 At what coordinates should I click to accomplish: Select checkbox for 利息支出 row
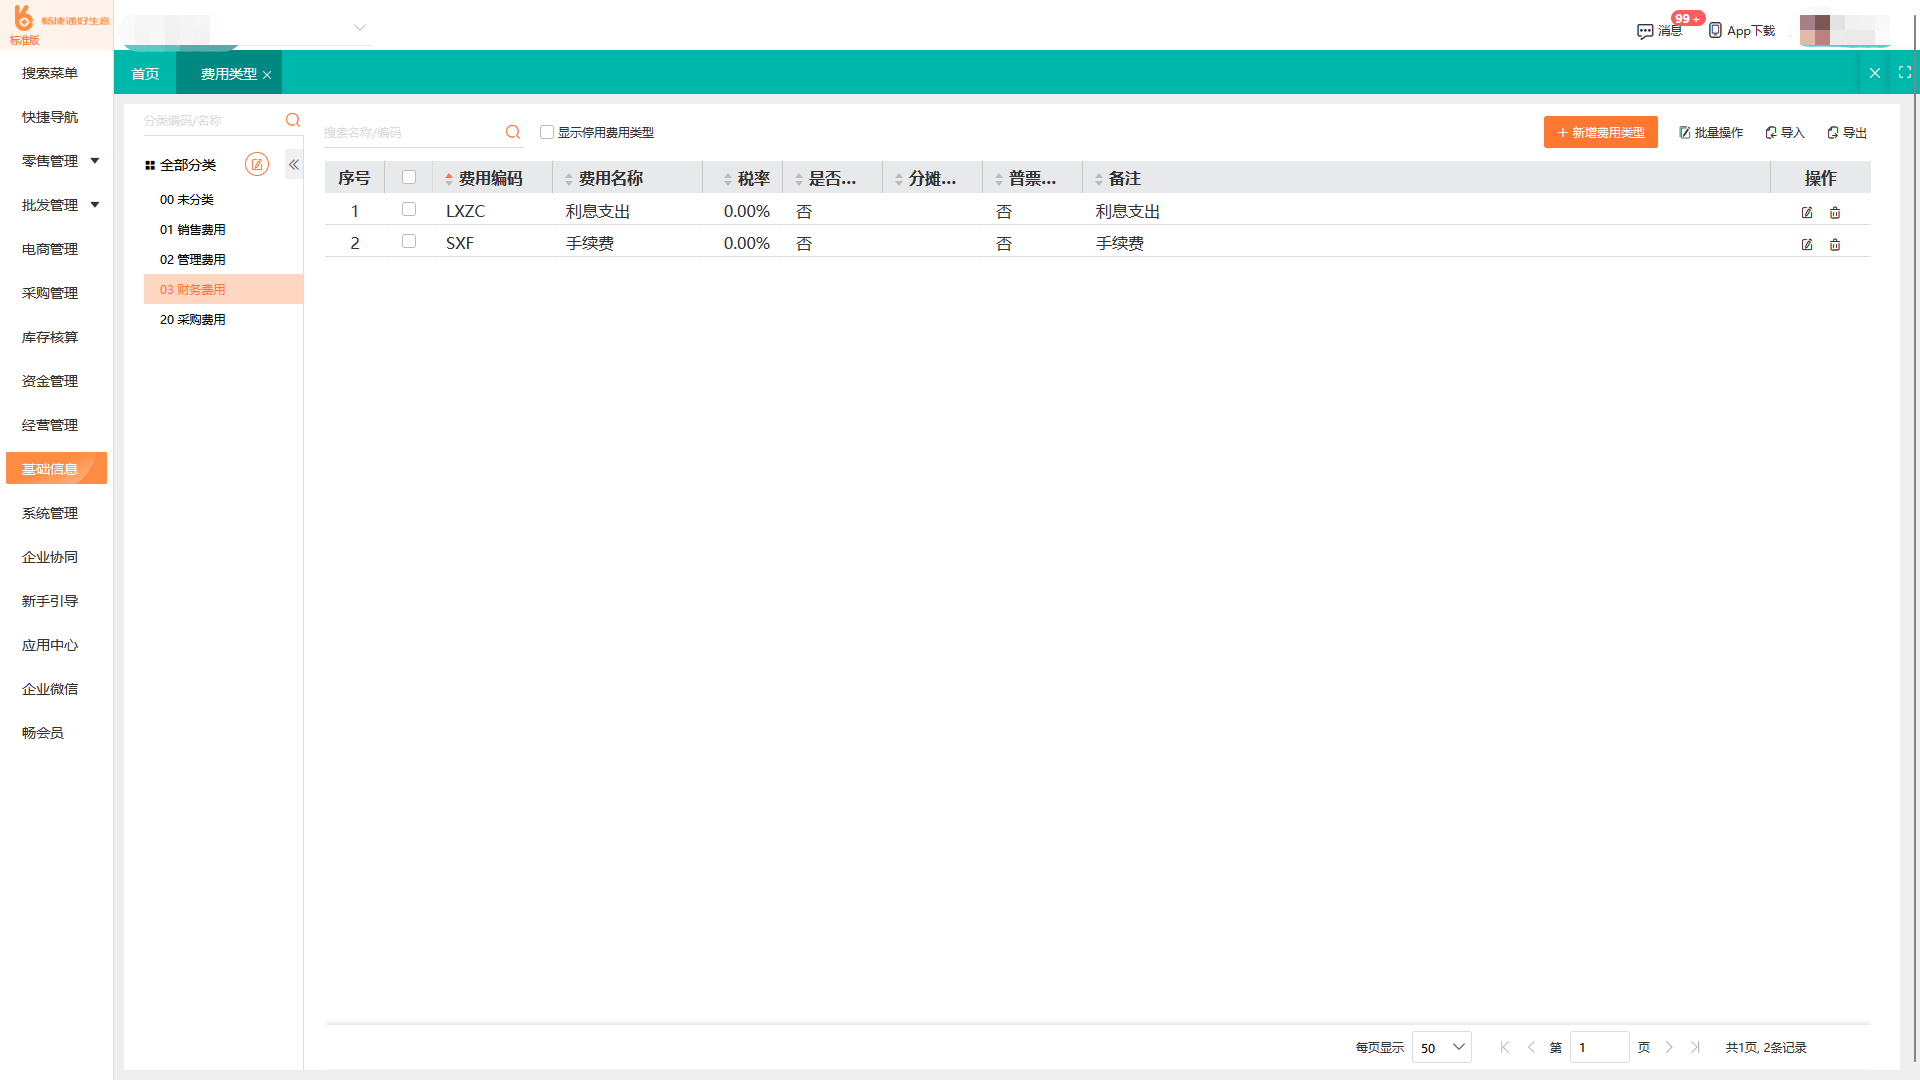click(x=409, y=210)
